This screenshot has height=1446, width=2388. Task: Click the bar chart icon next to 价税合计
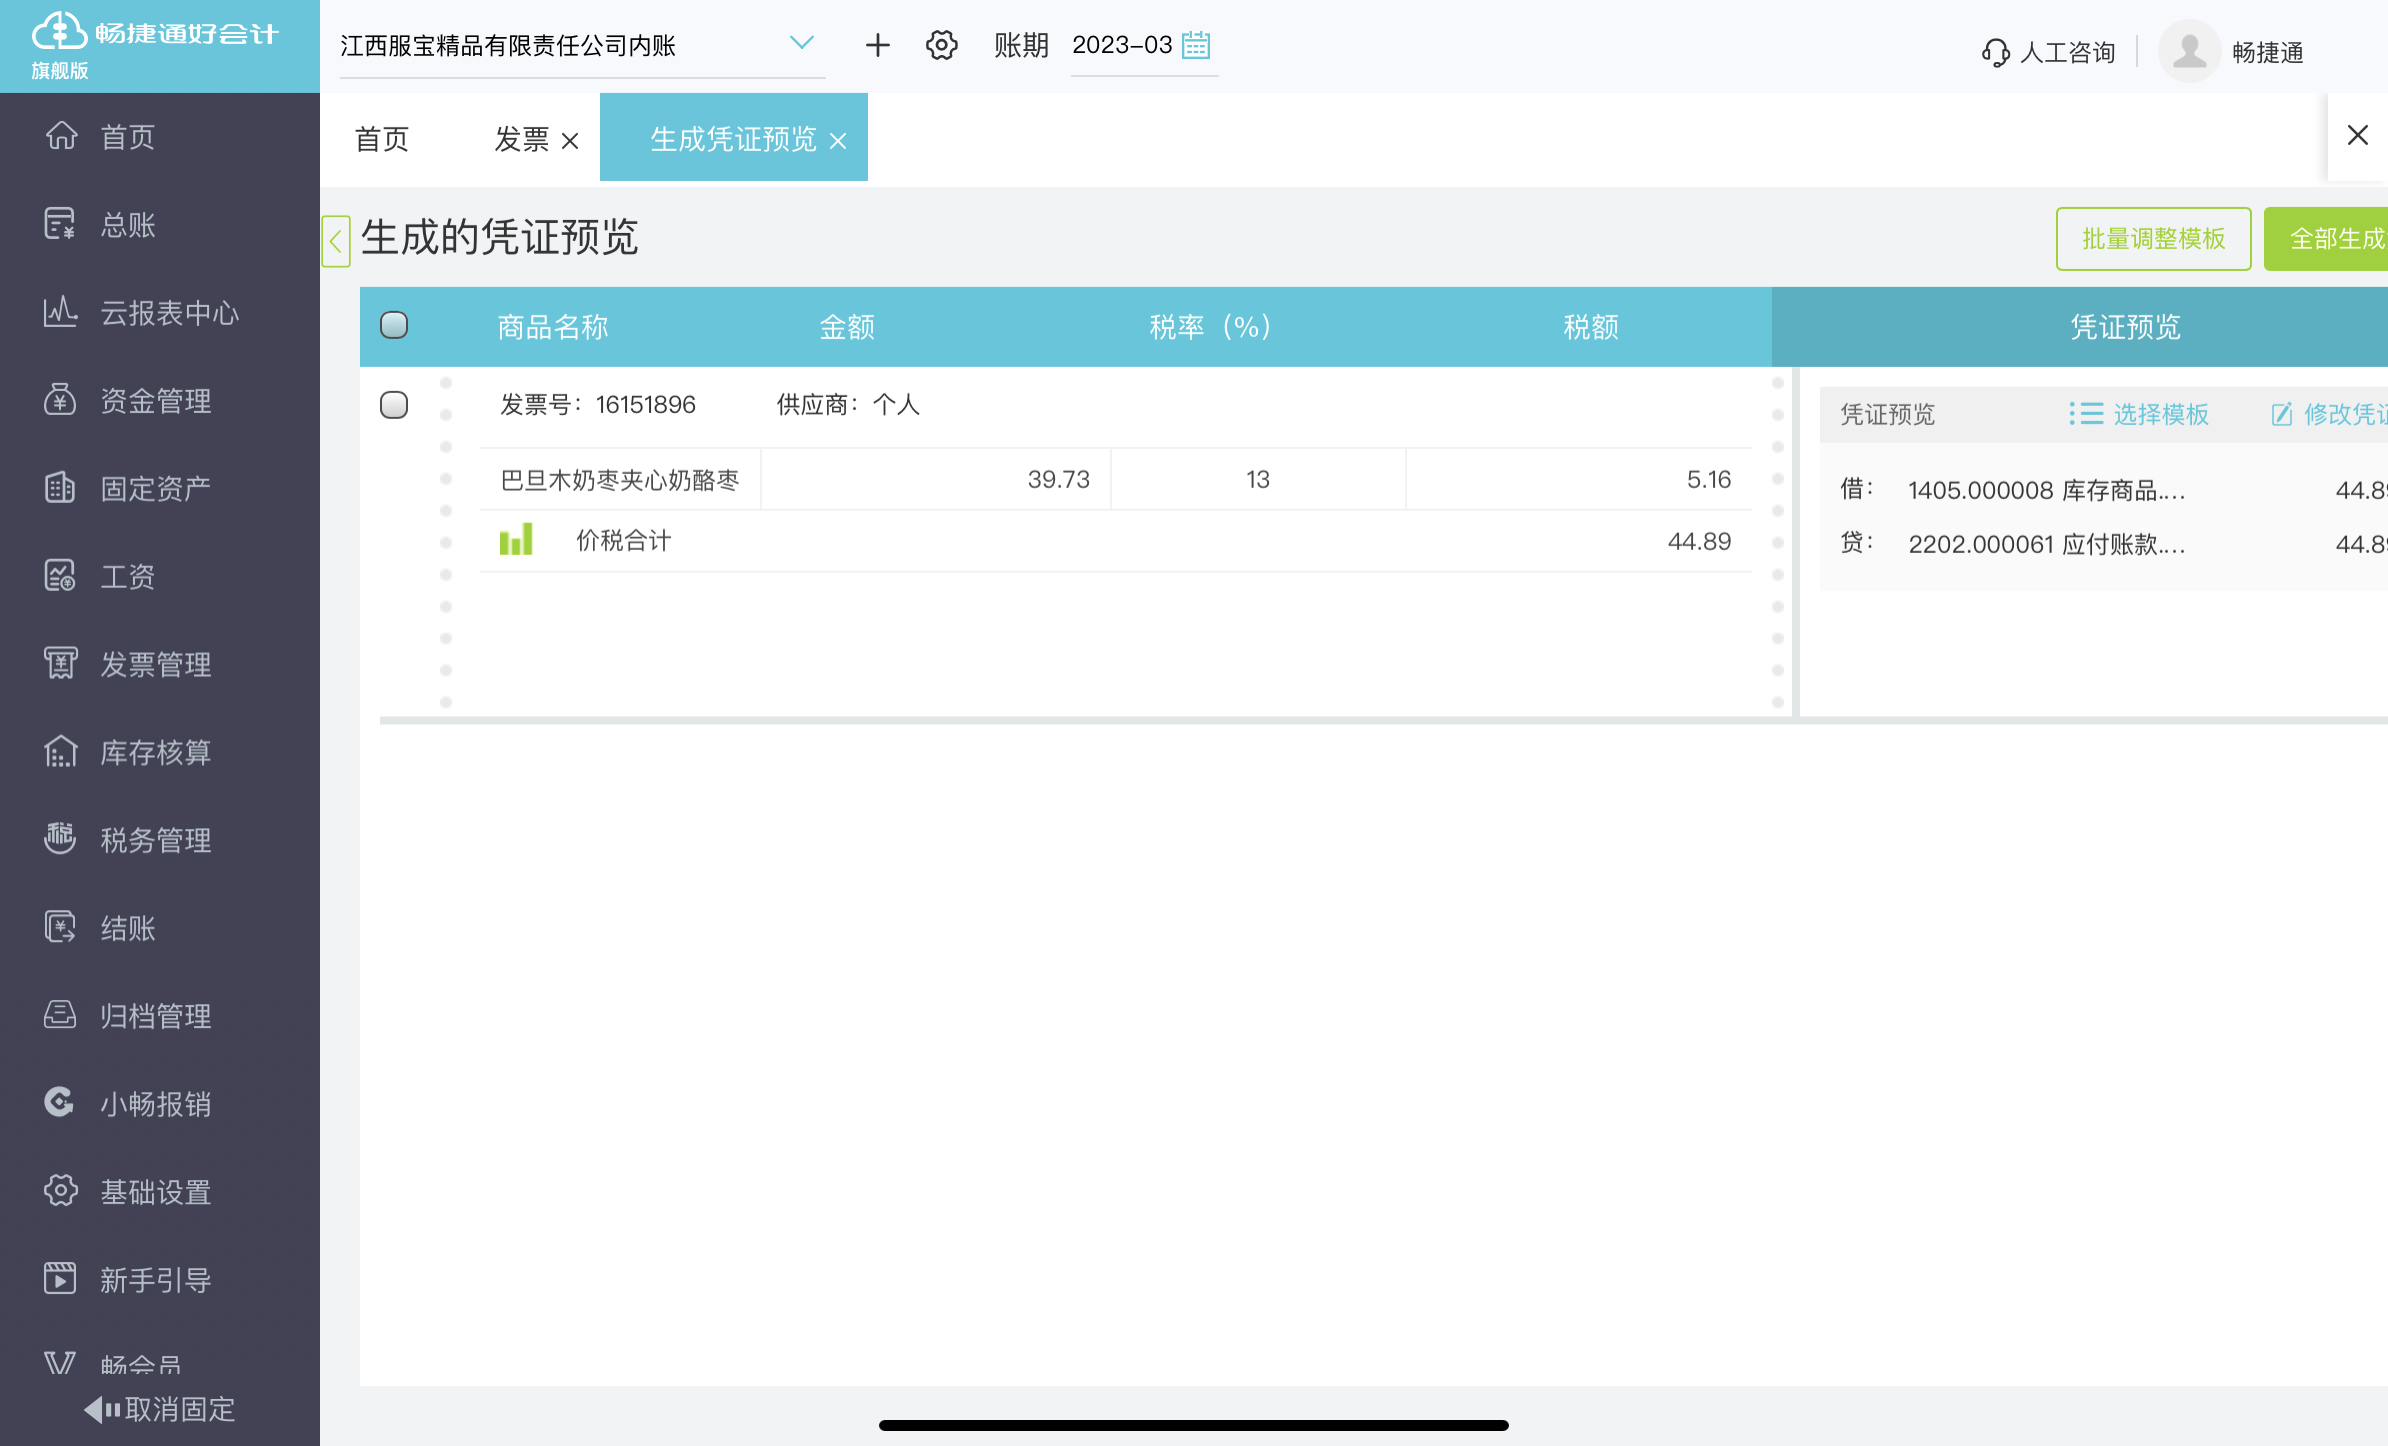point(517,539)
